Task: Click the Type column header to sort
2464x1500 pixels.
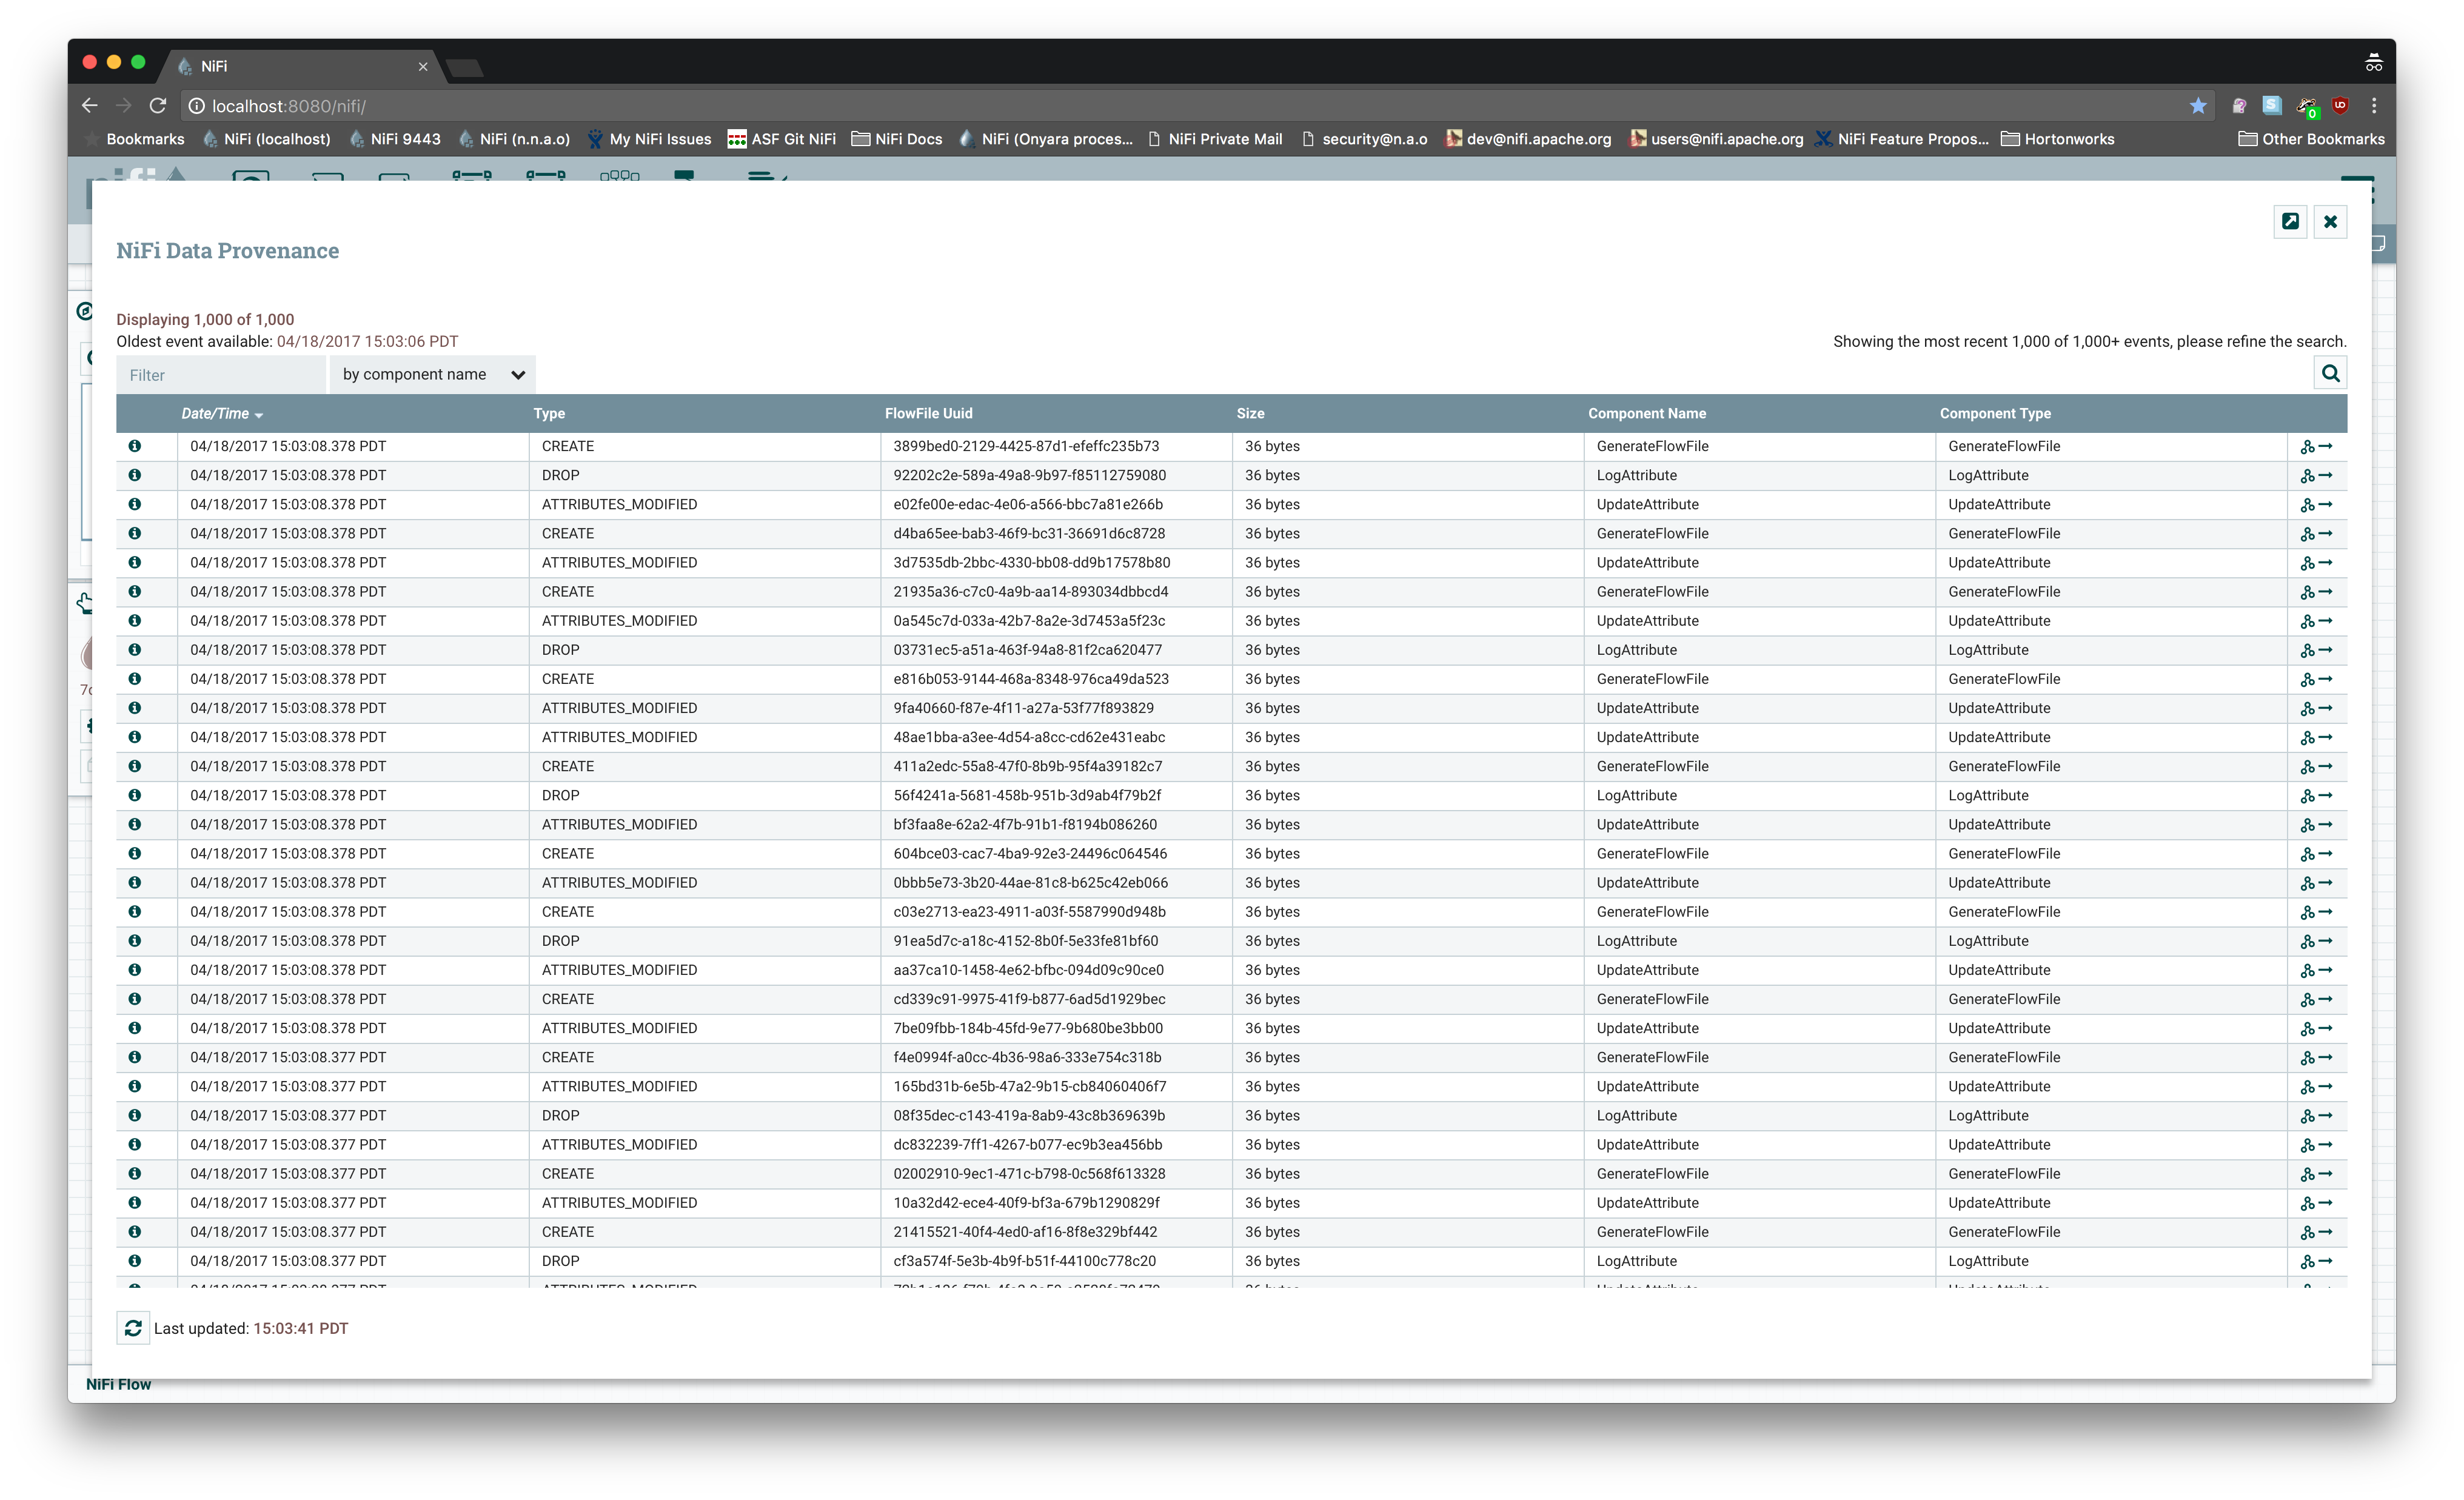Action: pyautogui.click(x=552, y=414)
